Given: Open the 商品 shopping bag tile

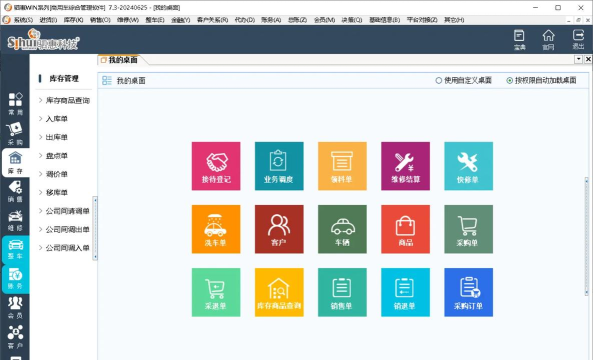Looking at the screenshot, I should point(405,229).
